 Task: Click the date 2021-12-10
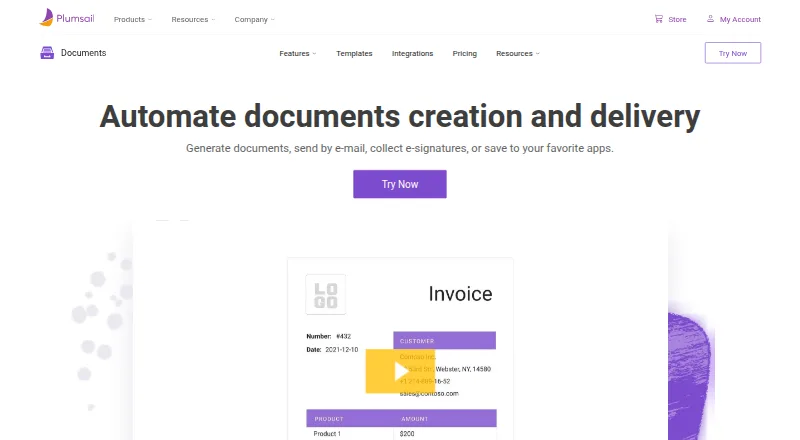point(341,350)
